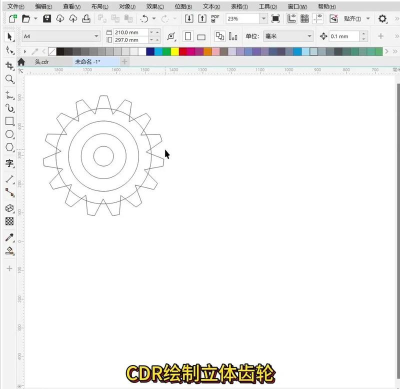Go to the Home welcome screen tab
400x389 pixels.
point(21,62)
